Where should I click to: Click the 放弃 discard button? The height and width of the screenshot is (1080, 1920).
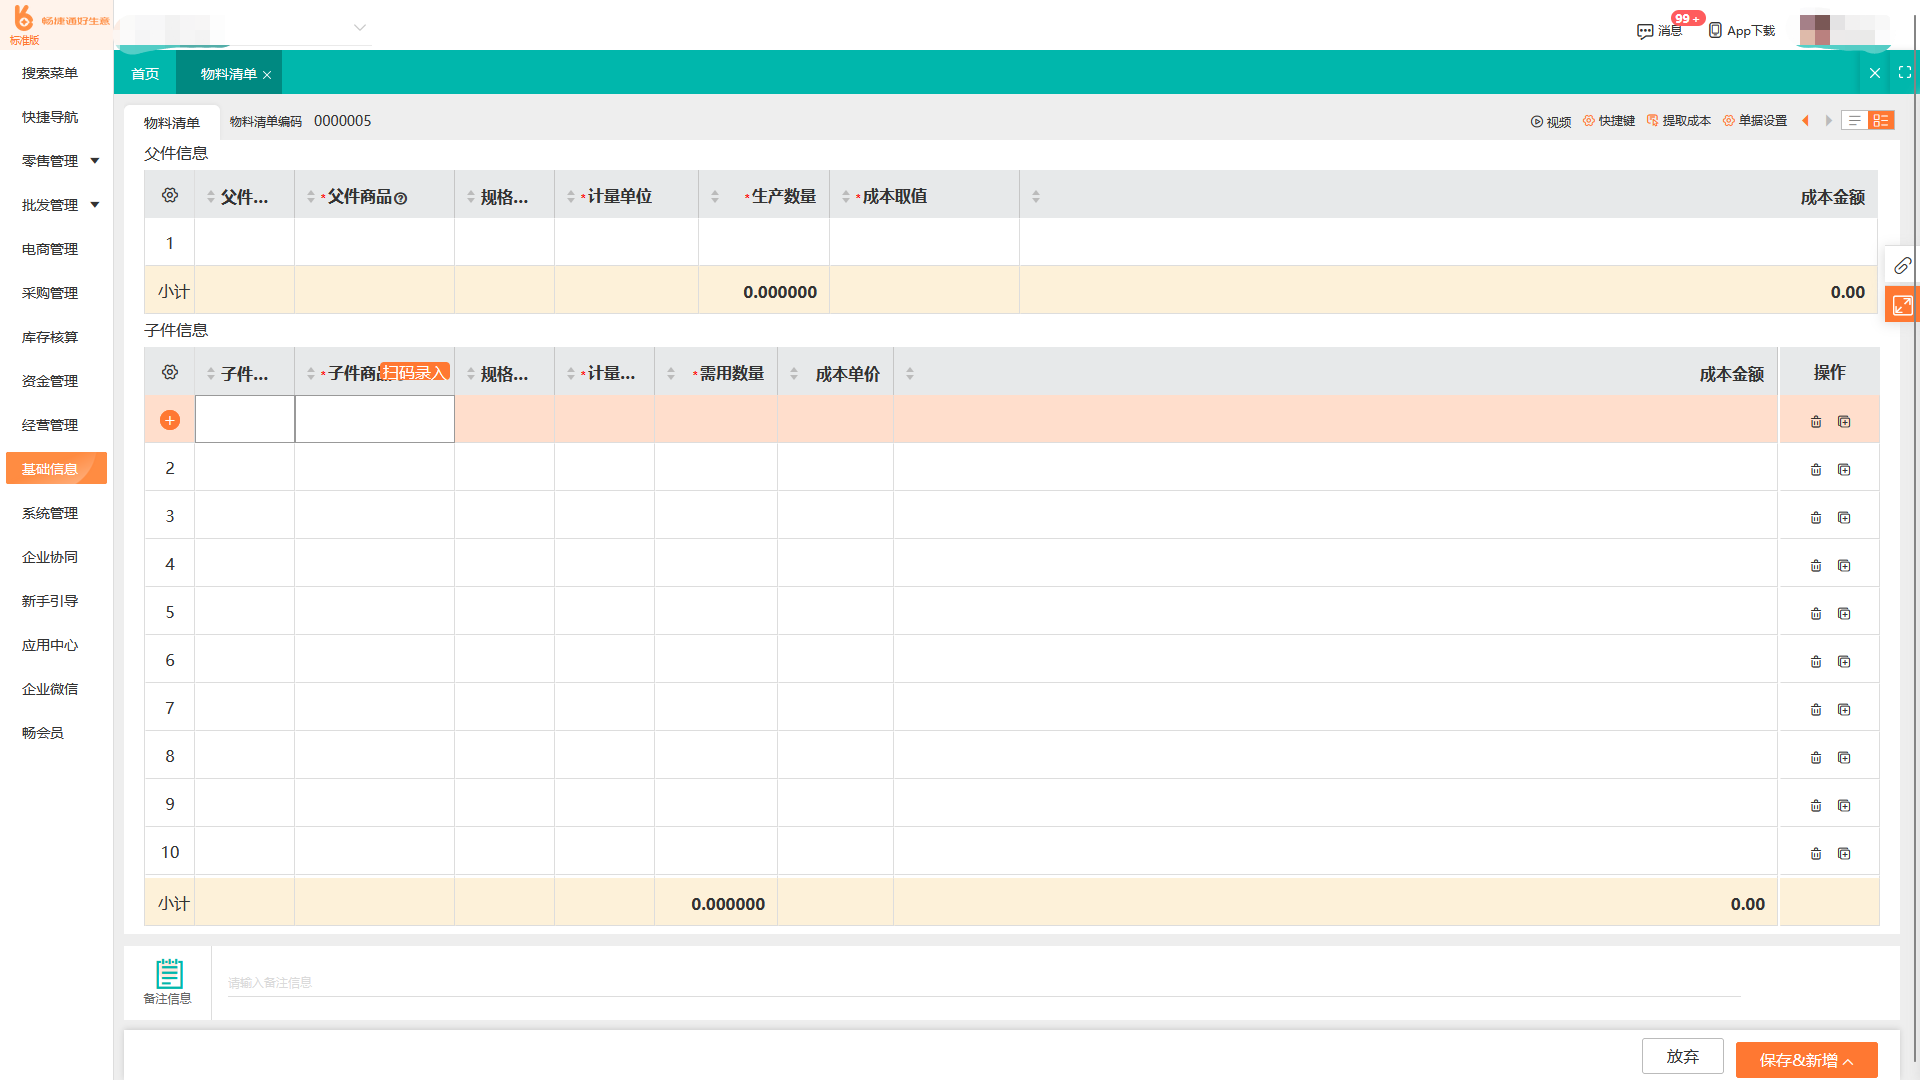pyautogui.click(x=1684, y=1056)
